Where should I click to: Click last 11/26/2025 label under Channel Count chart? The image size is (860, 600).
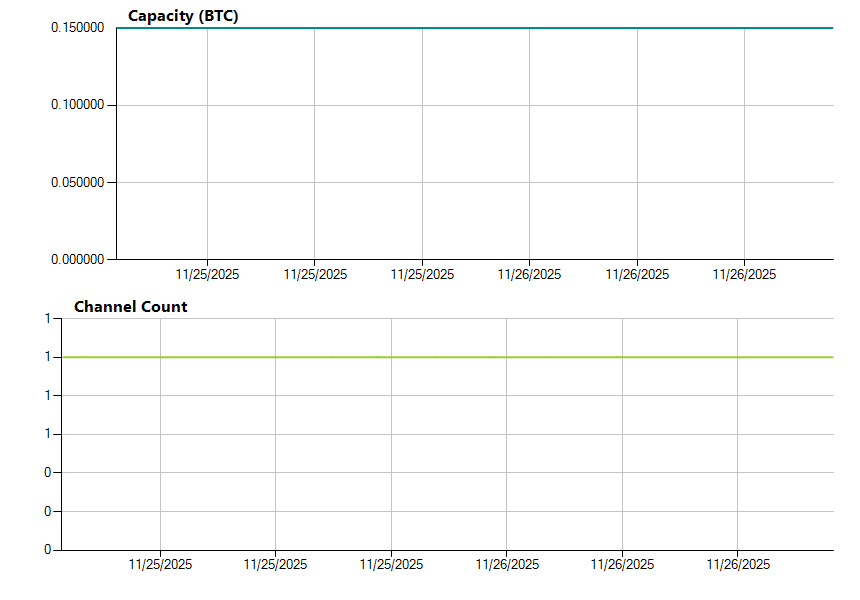pyautogui.click(x=738, y=565)
